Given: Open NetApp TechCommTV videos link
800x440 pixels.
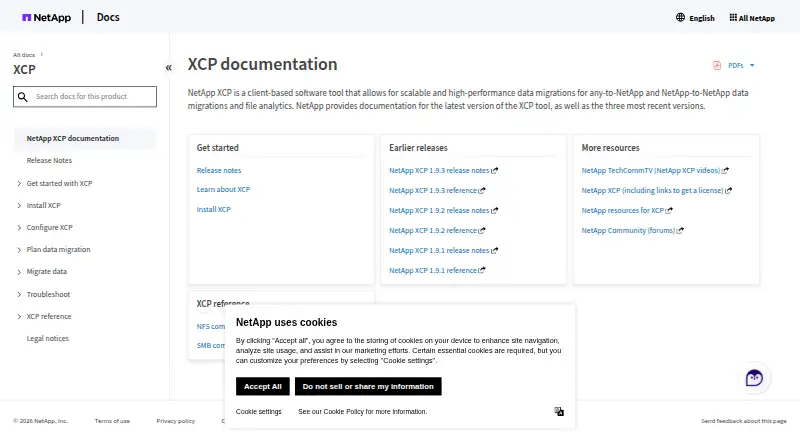Looking at the screenshot, I should coord(651,170).
